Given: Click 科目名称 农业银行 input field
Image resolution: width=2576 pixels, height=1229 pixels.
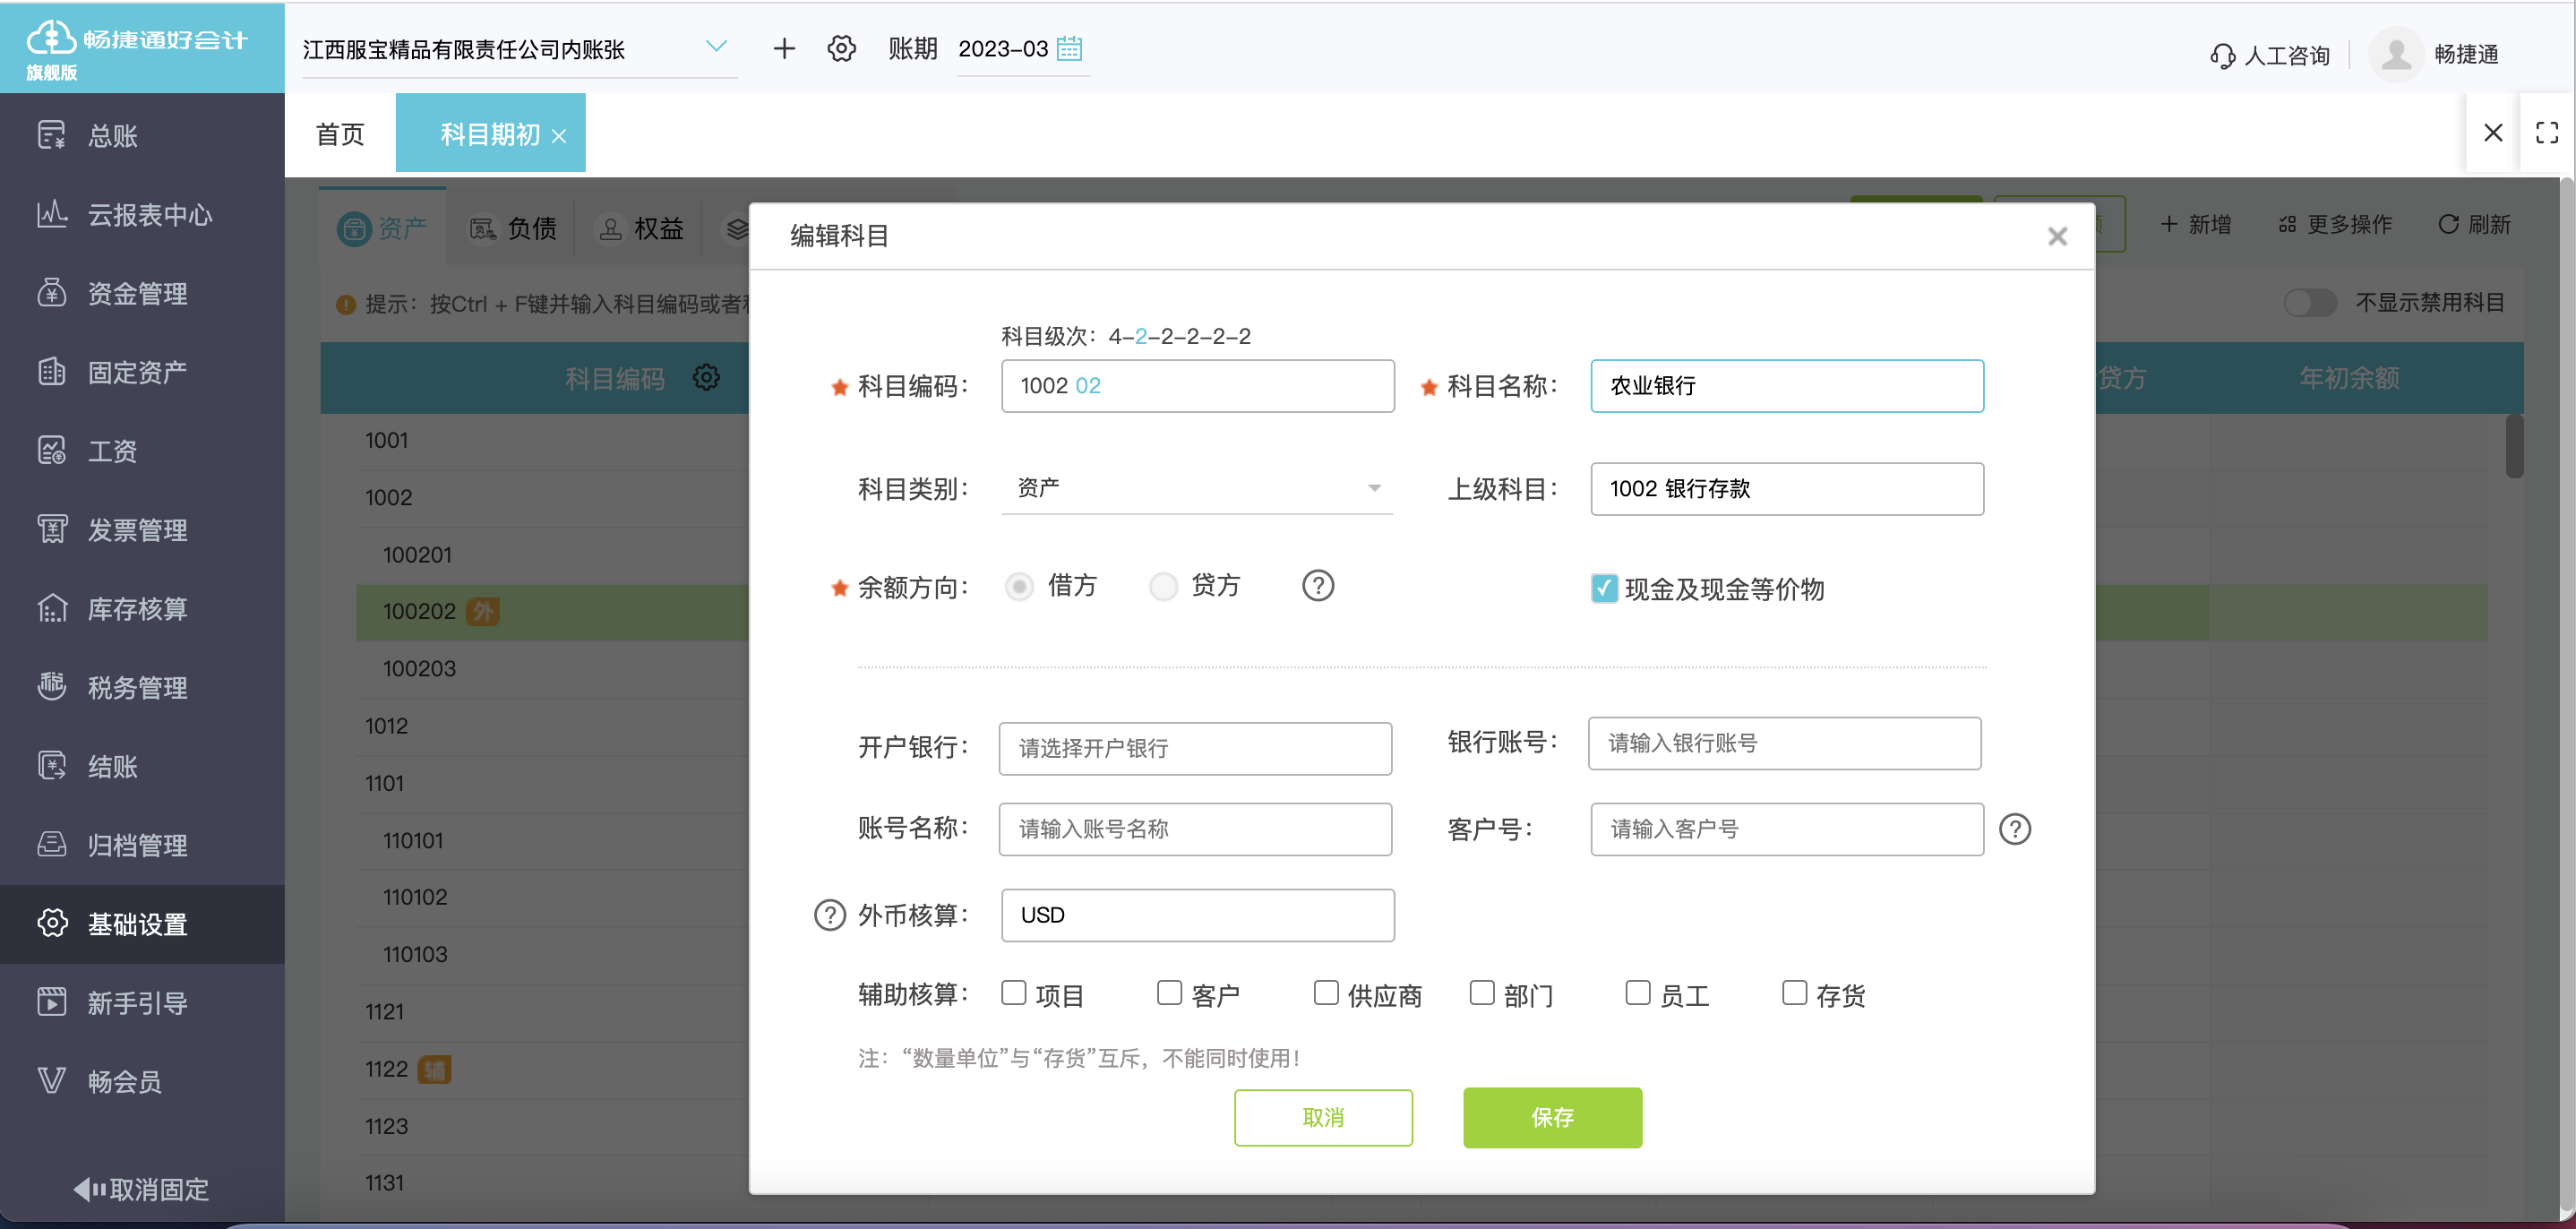Looking at the screenshot, I should tap(1788, 386).
